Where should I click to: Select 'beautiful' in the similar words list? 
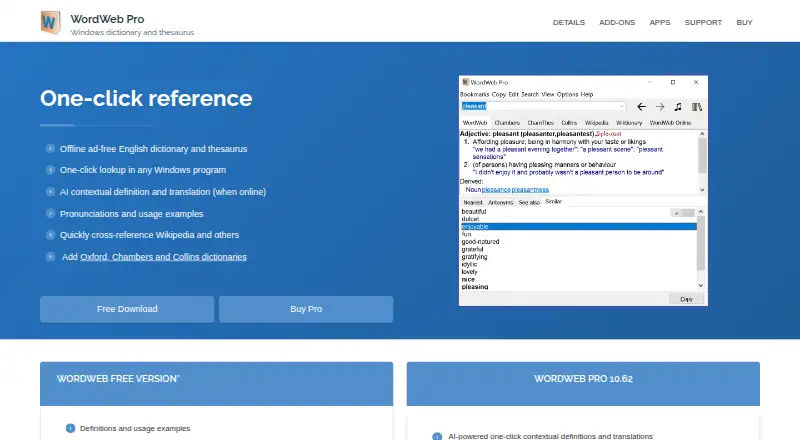(474, 211)
